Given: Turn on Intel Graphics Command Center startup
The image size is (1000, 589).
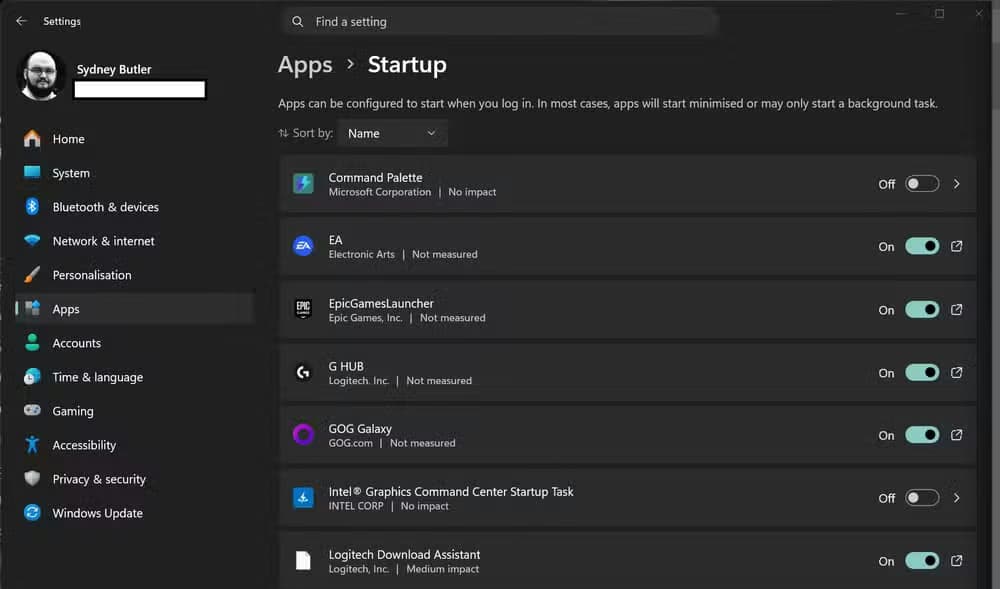Looking at the screenshot, I should [x=922, y=497].
